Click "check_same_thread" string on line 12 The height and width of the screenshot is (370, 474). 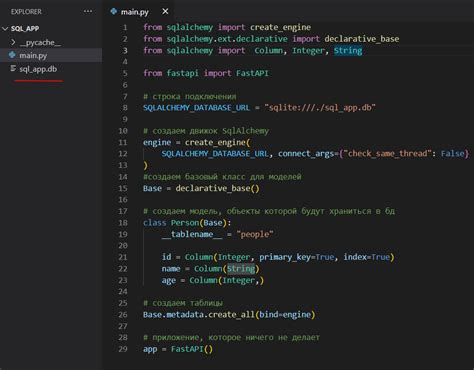pos(387,154)
